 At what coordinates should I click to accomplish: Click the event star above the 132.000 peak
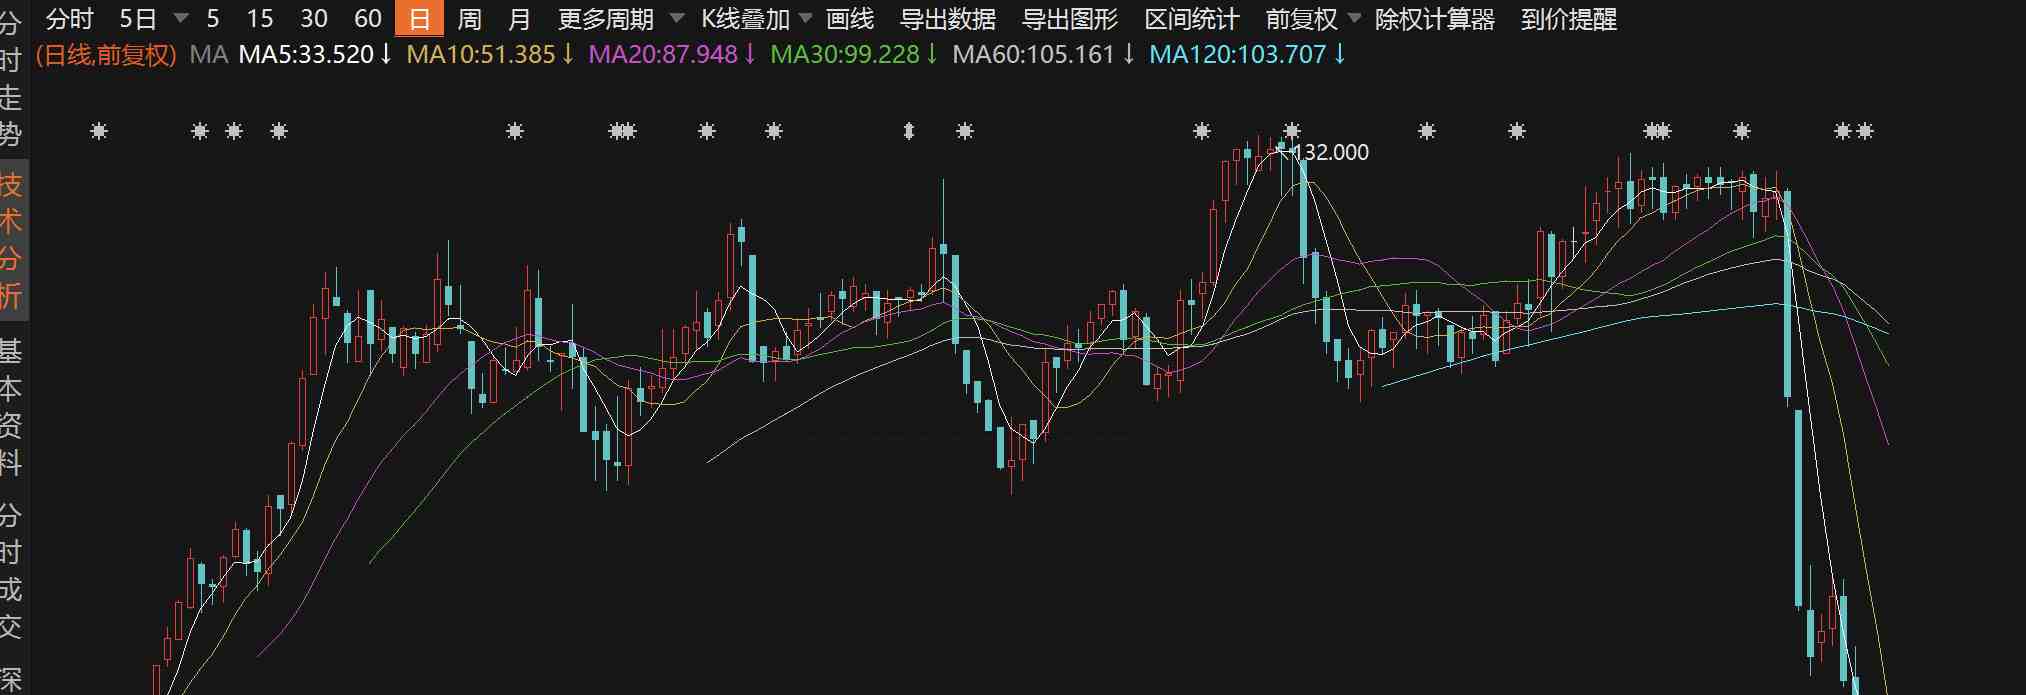1292,131
